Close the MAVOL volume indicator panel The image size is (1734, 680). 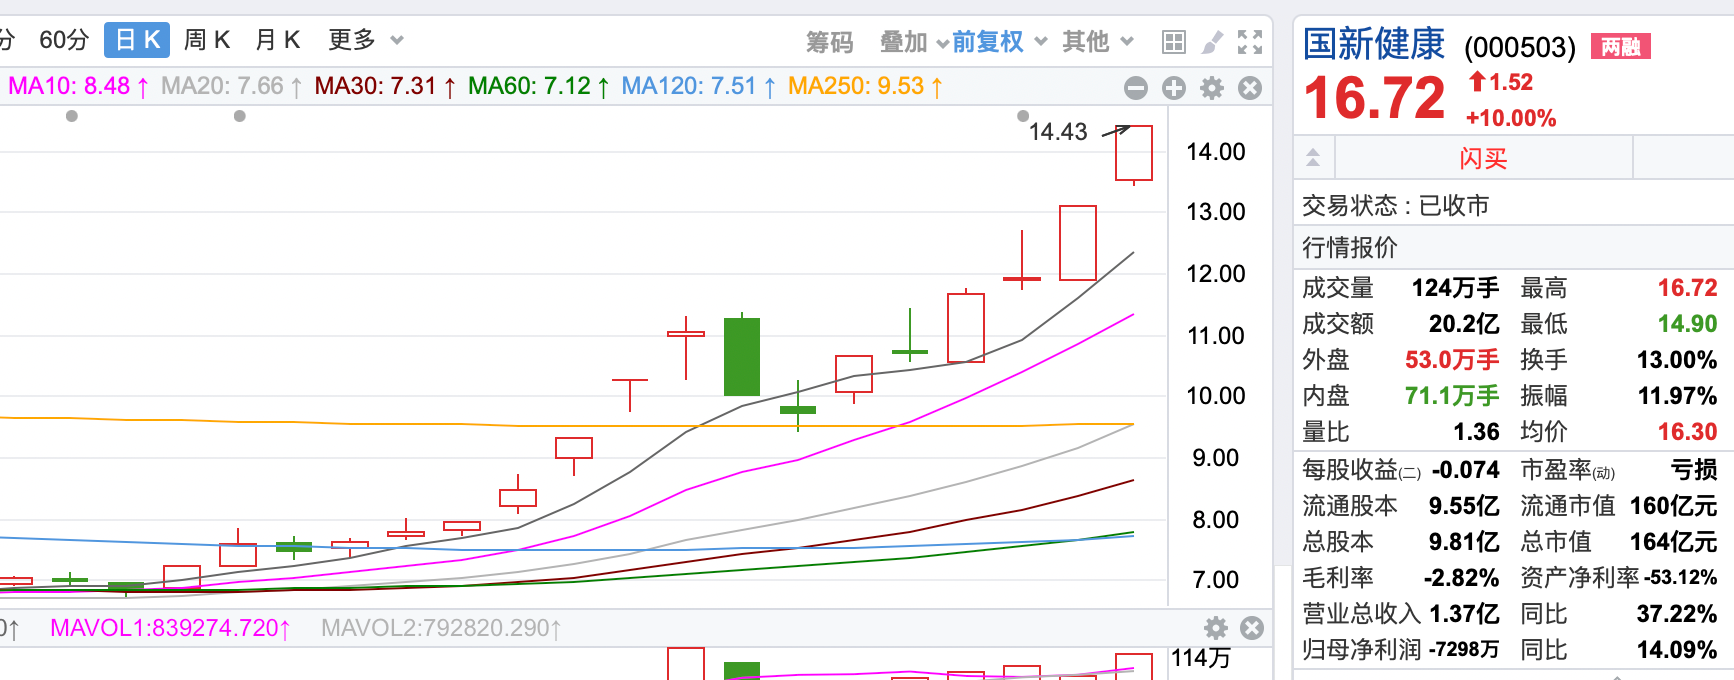click(1252, 628)
